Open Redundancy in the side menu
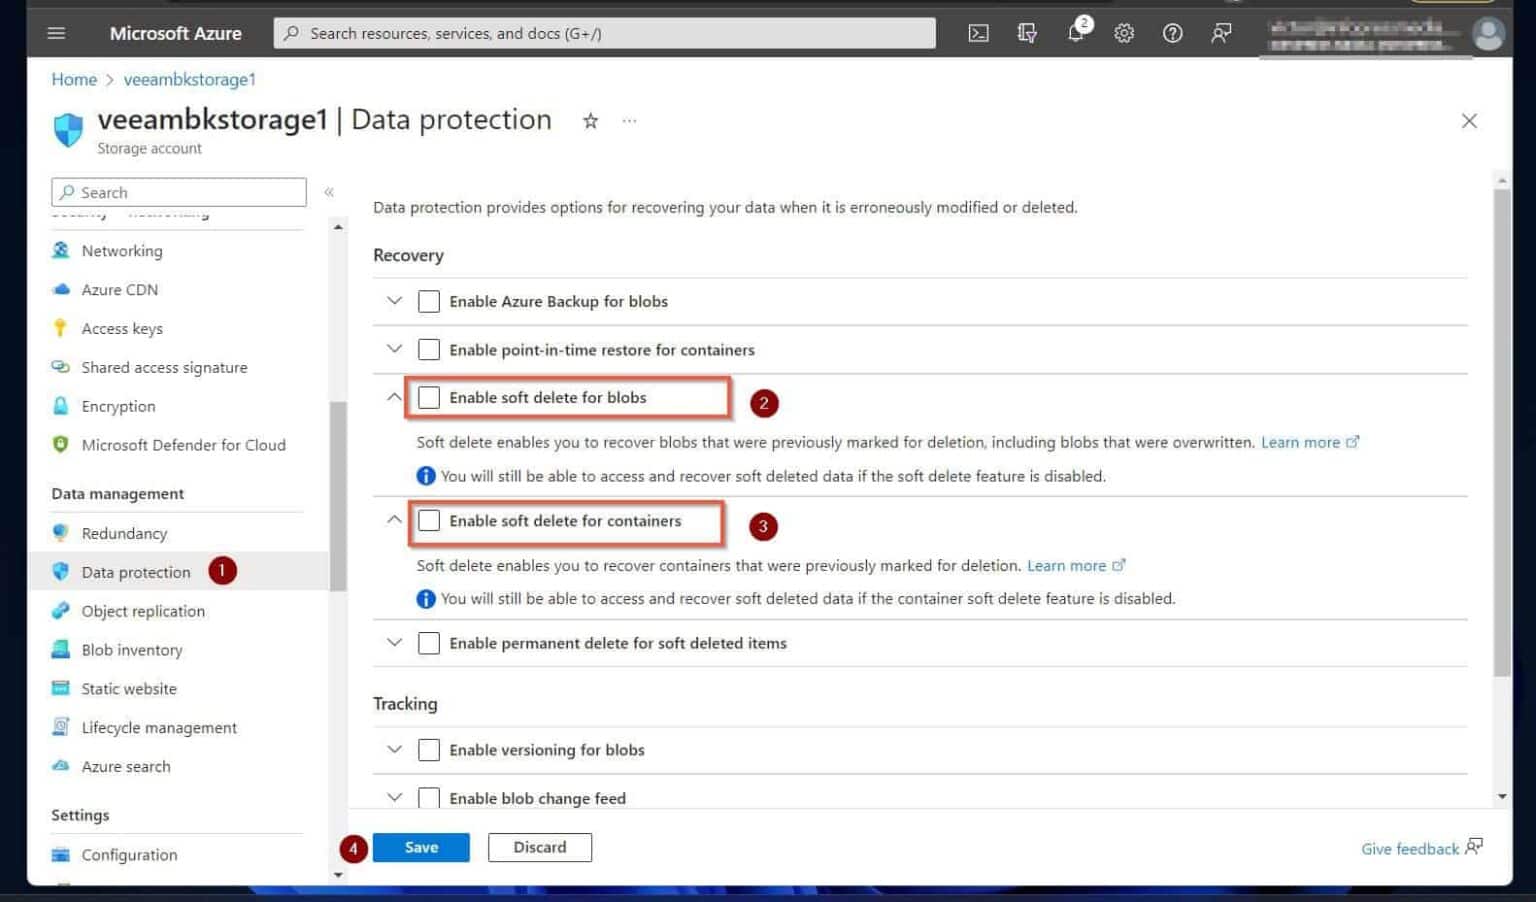Viewport: 1536px width, 902px height. 124,533
